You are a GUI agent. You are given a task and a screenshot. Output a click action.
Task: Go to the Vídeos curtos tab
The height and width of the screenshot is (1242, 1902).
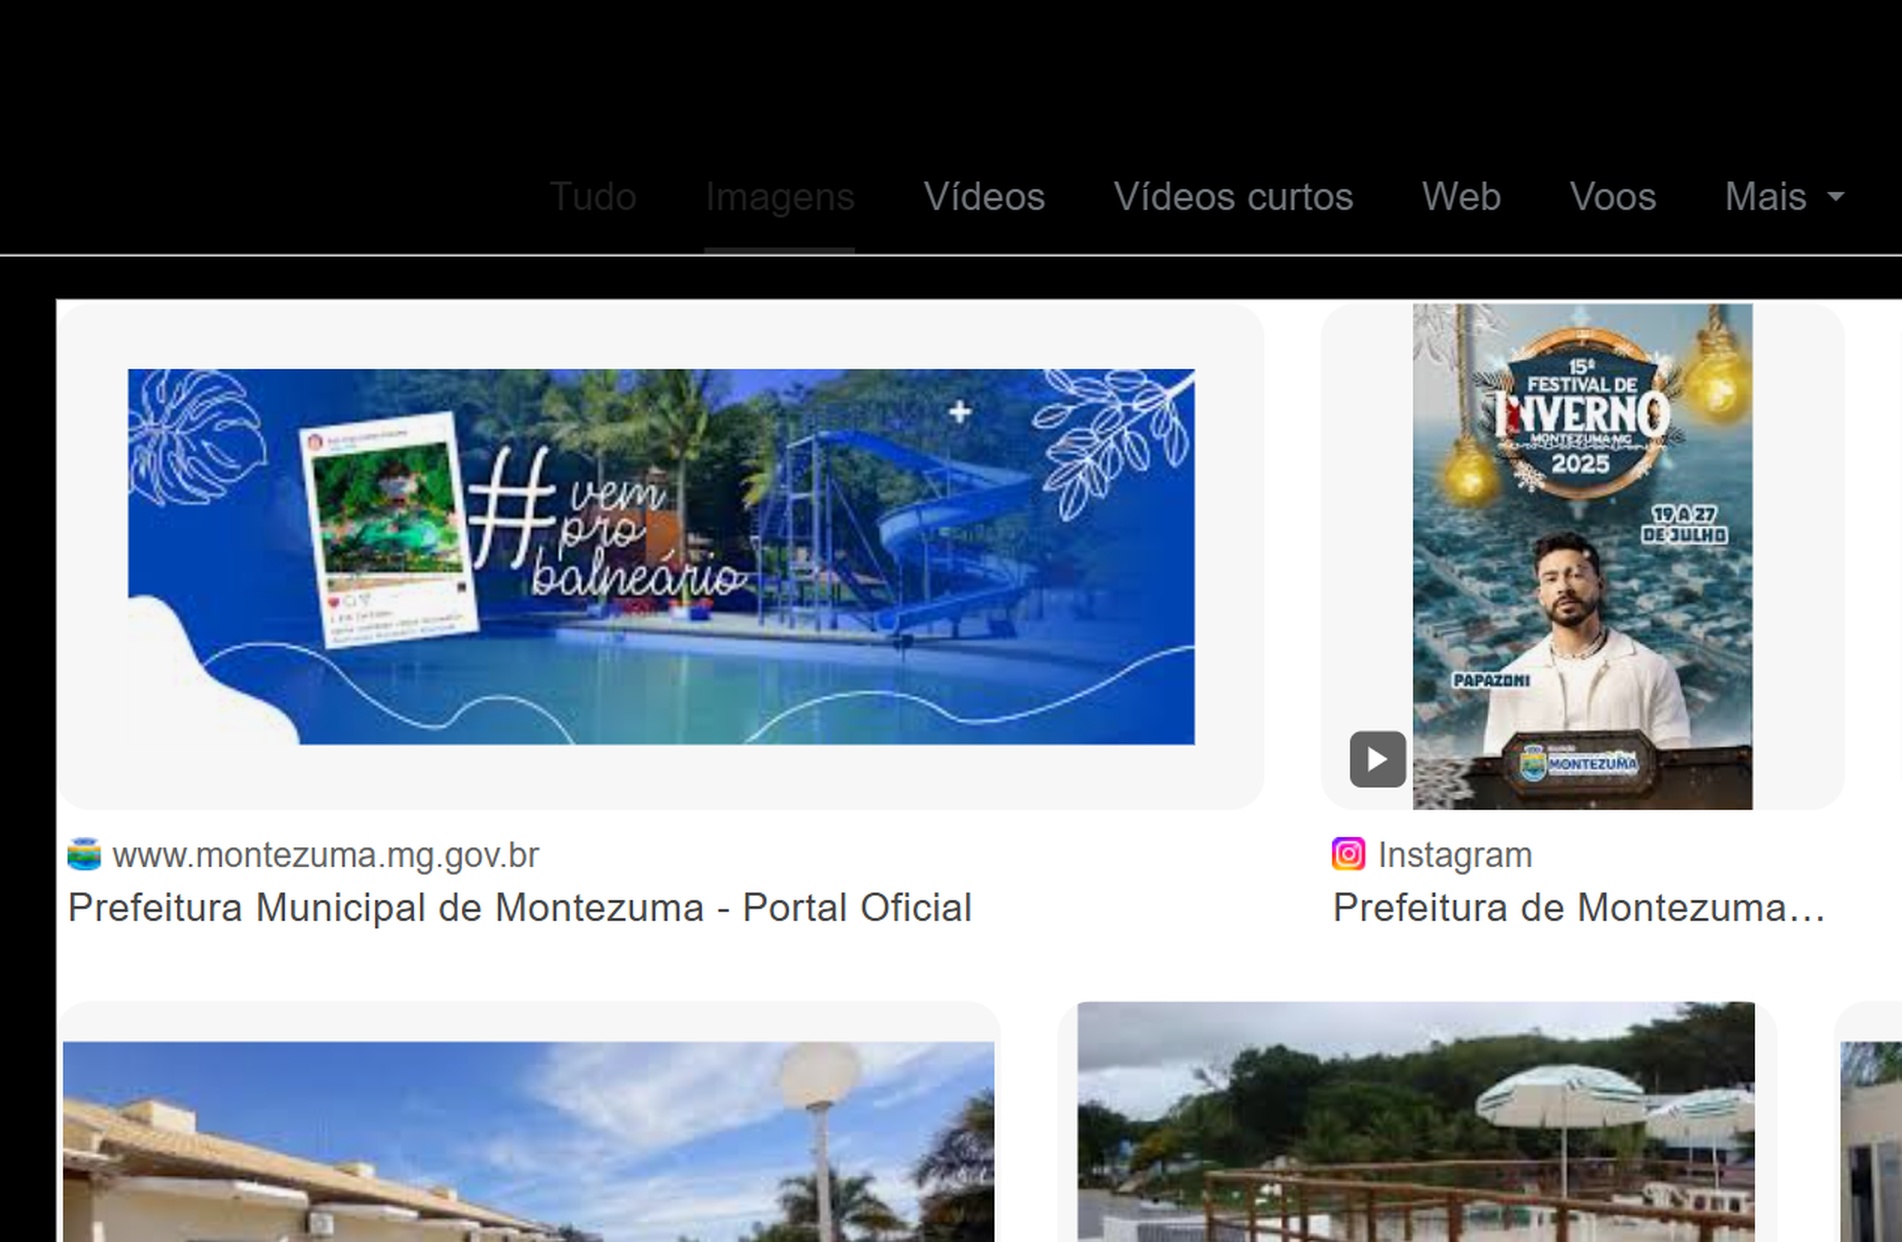click(x=1233, y=197)
